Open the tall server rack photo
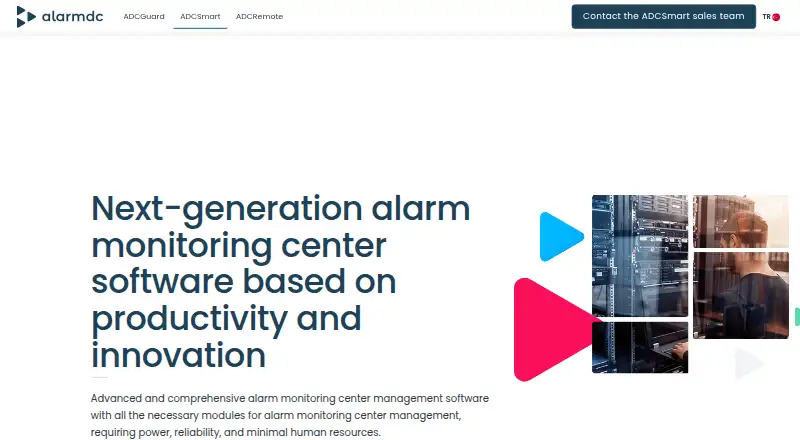The image size is (800, 440). coord(640,256)
